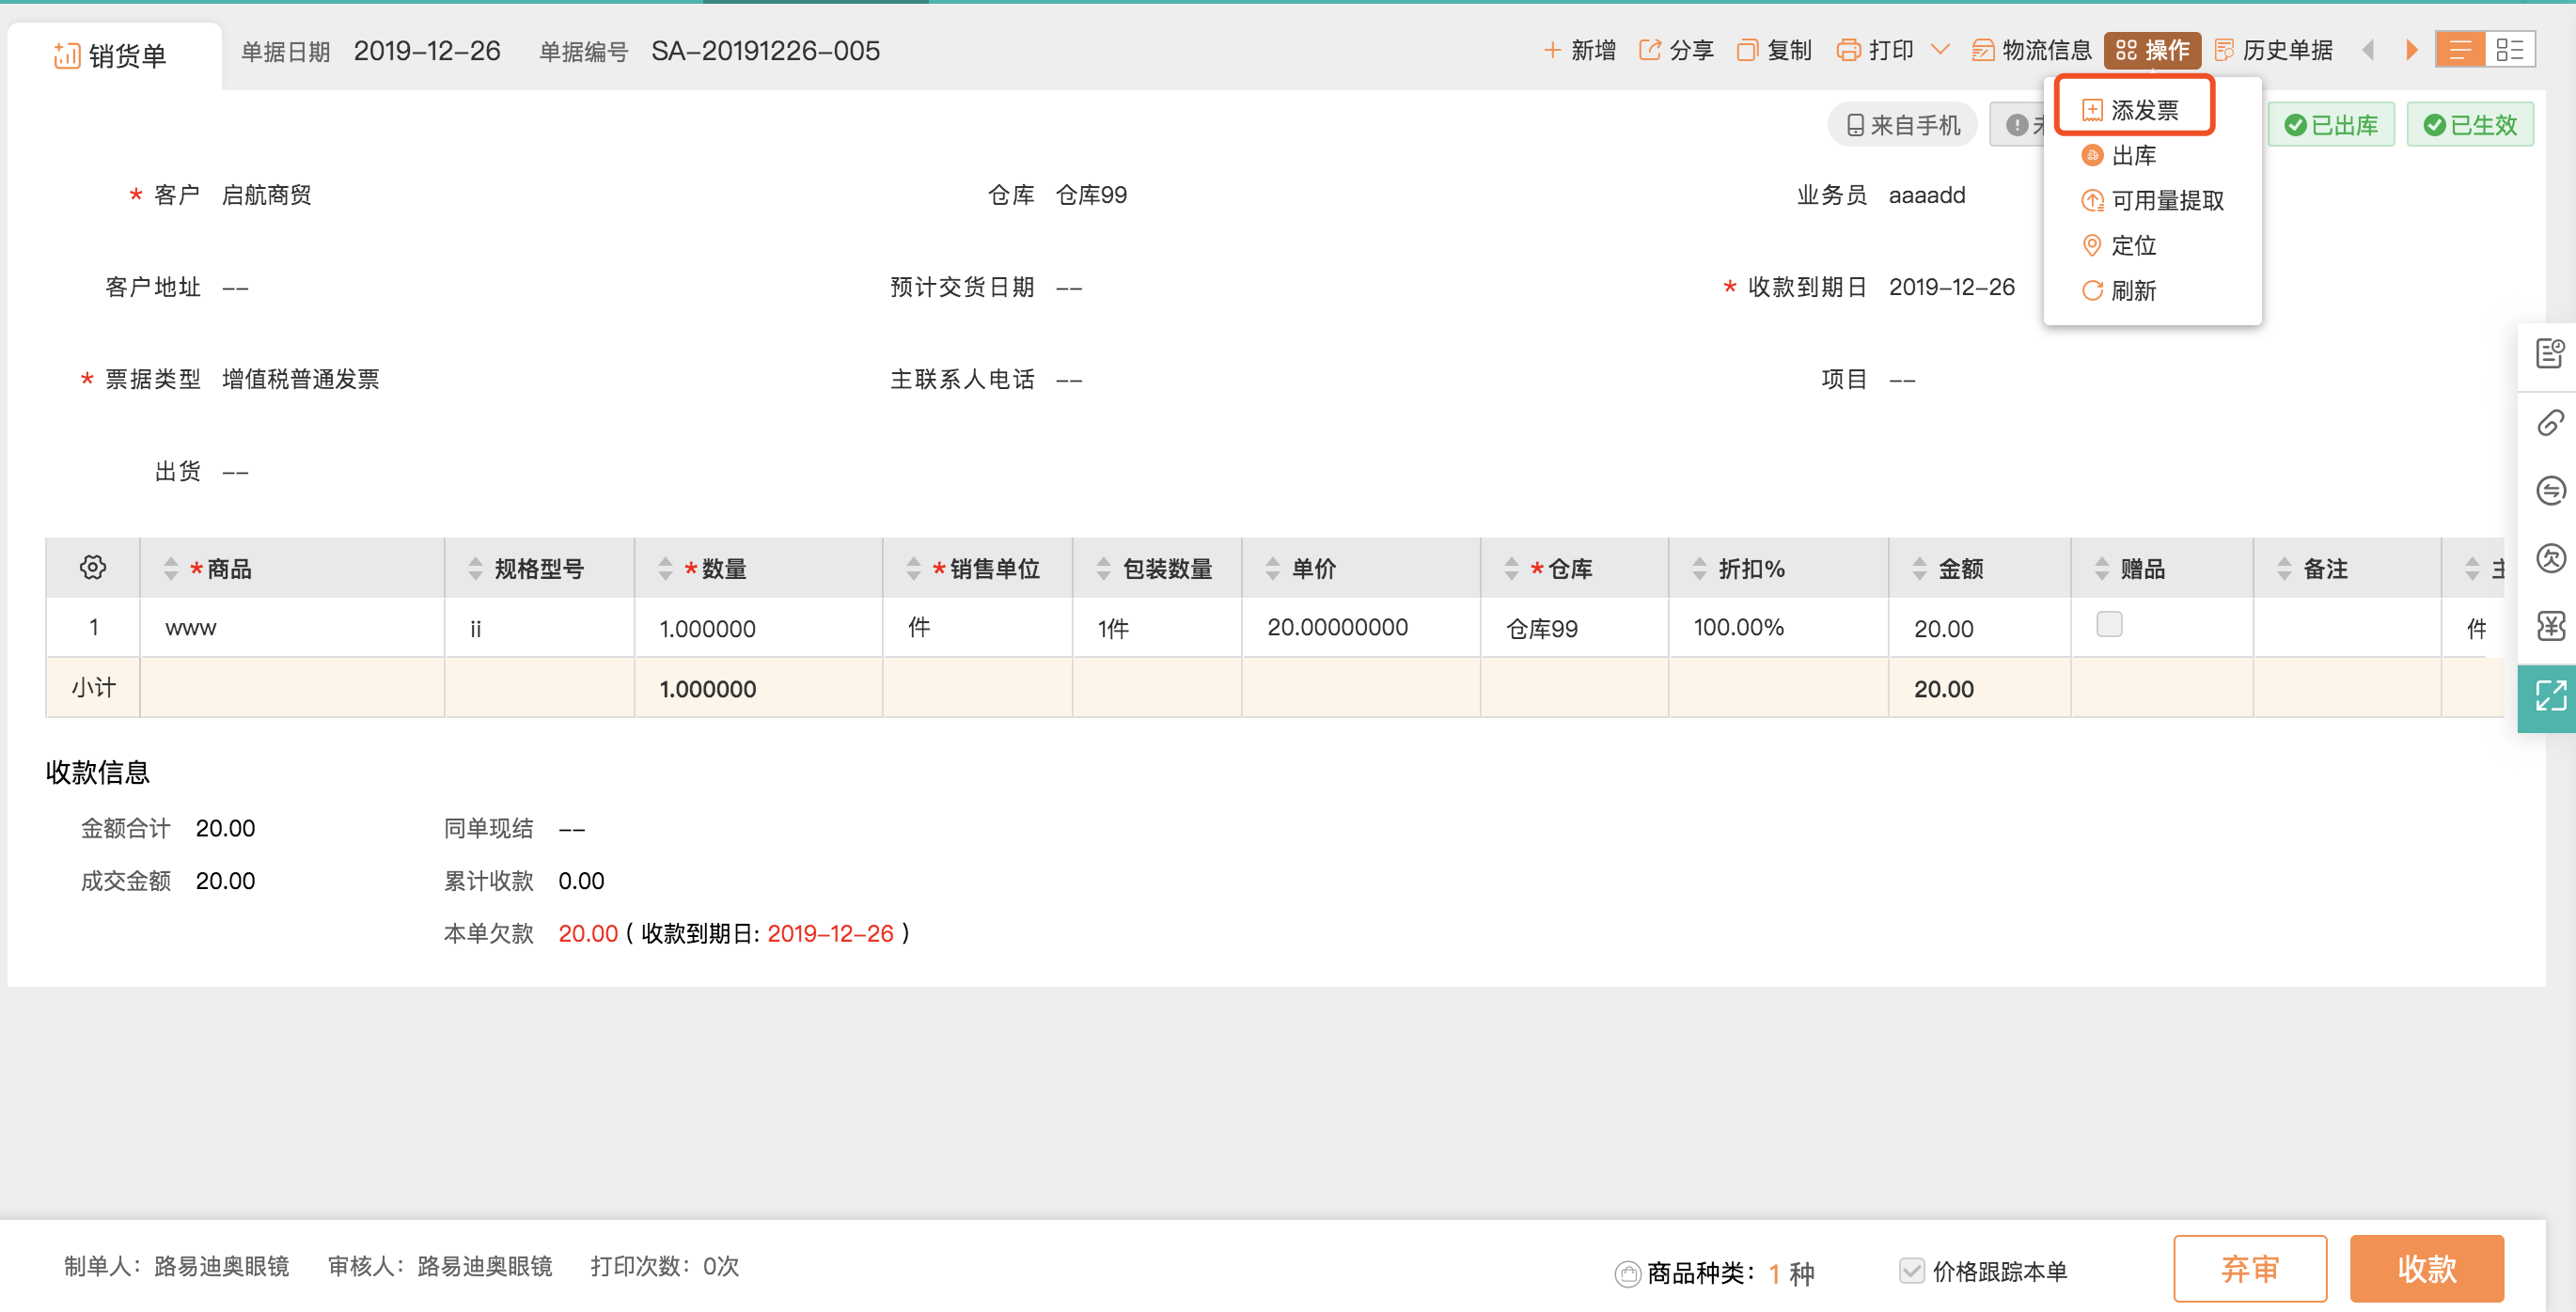The height and width of the screenshot is (1312, 2576).
Task: Click the 物流信息 icon in toolbar
Action: coord(1977,50)
